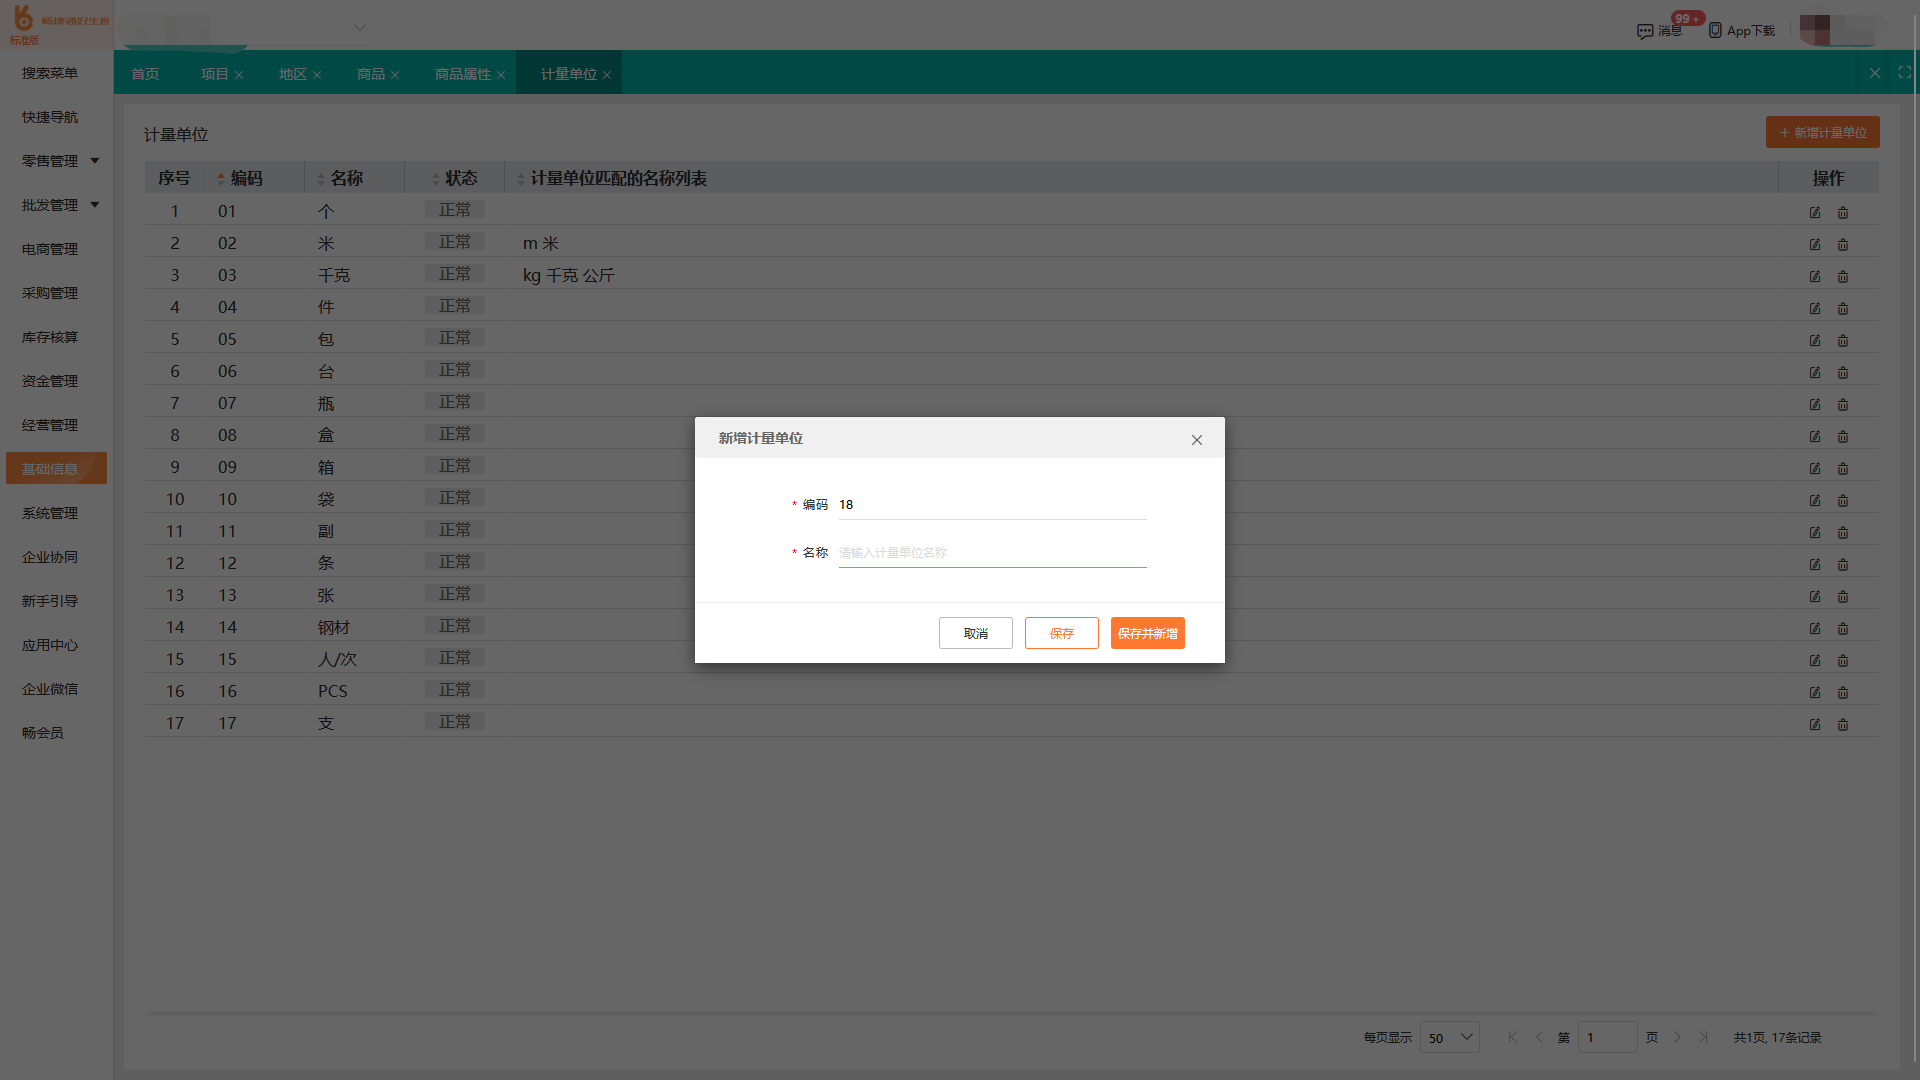The width and height of the screenshot is (1920, 1080).
Task: Click the close X on 计量单位 tab
Action: tap(609, 74)
